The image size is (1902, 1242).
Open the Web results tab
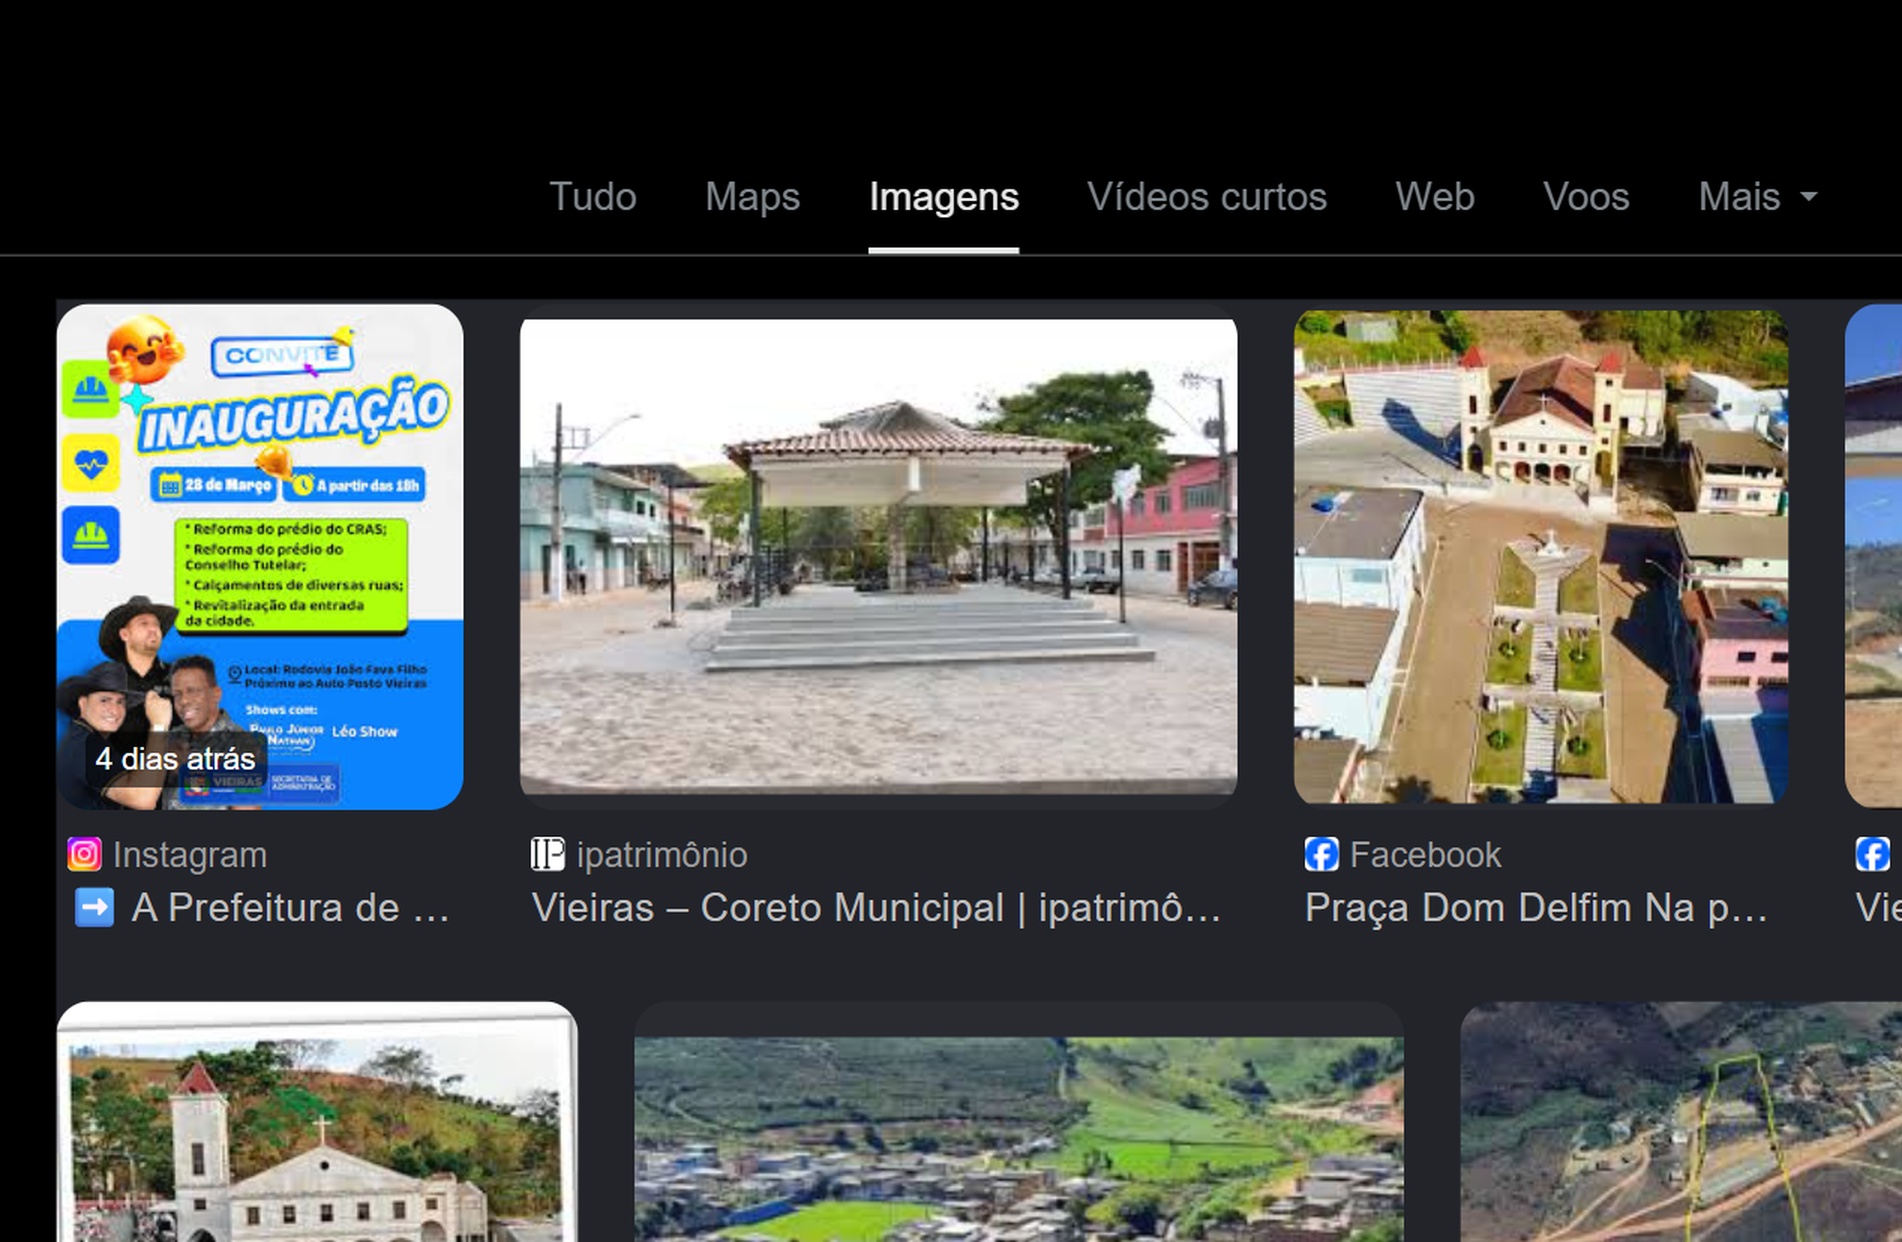1434,197
